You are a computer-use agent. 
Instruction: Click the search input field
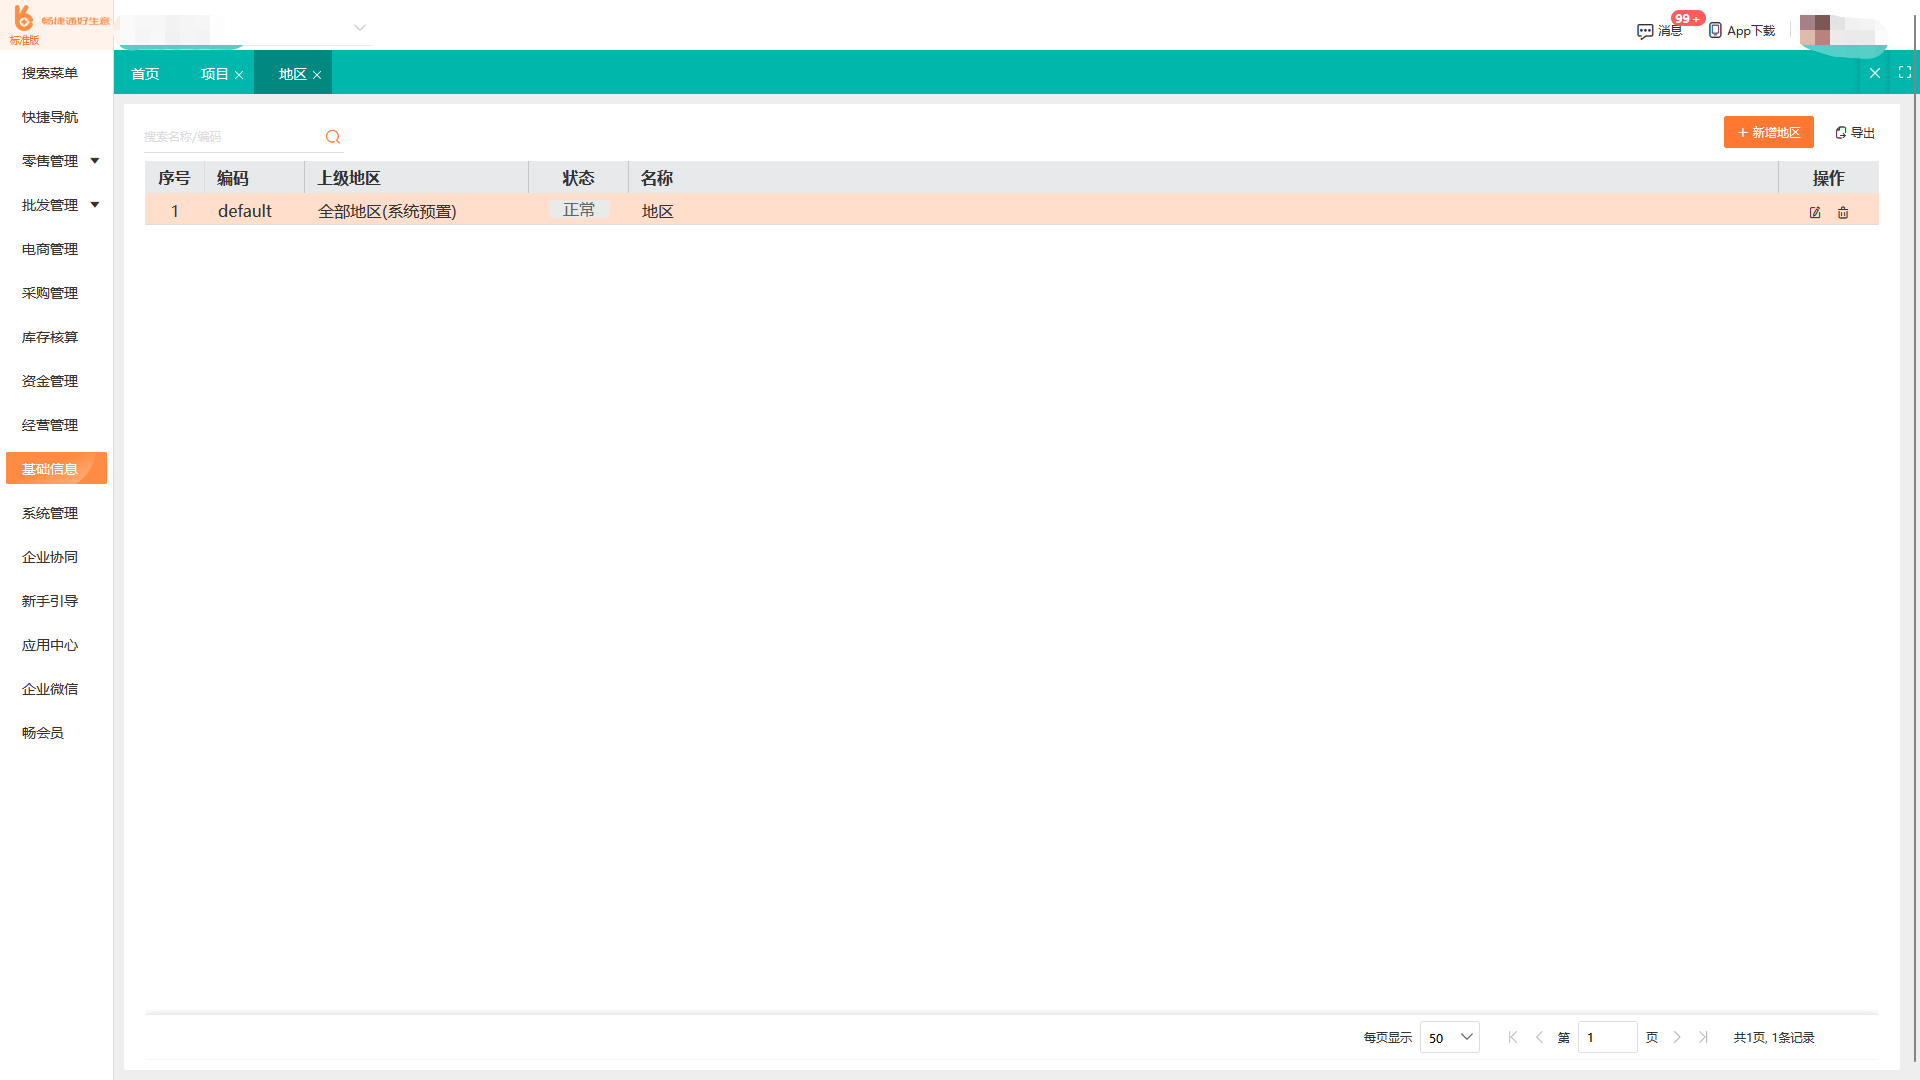point(231,136)
